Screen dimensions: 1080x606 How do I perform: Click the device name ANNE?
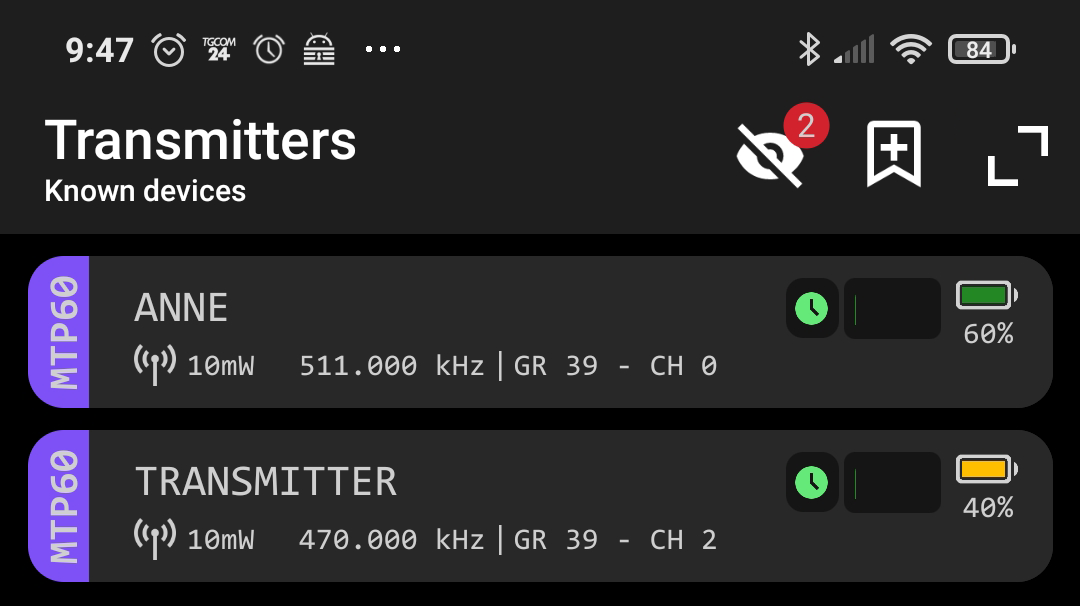click(180, 307)
